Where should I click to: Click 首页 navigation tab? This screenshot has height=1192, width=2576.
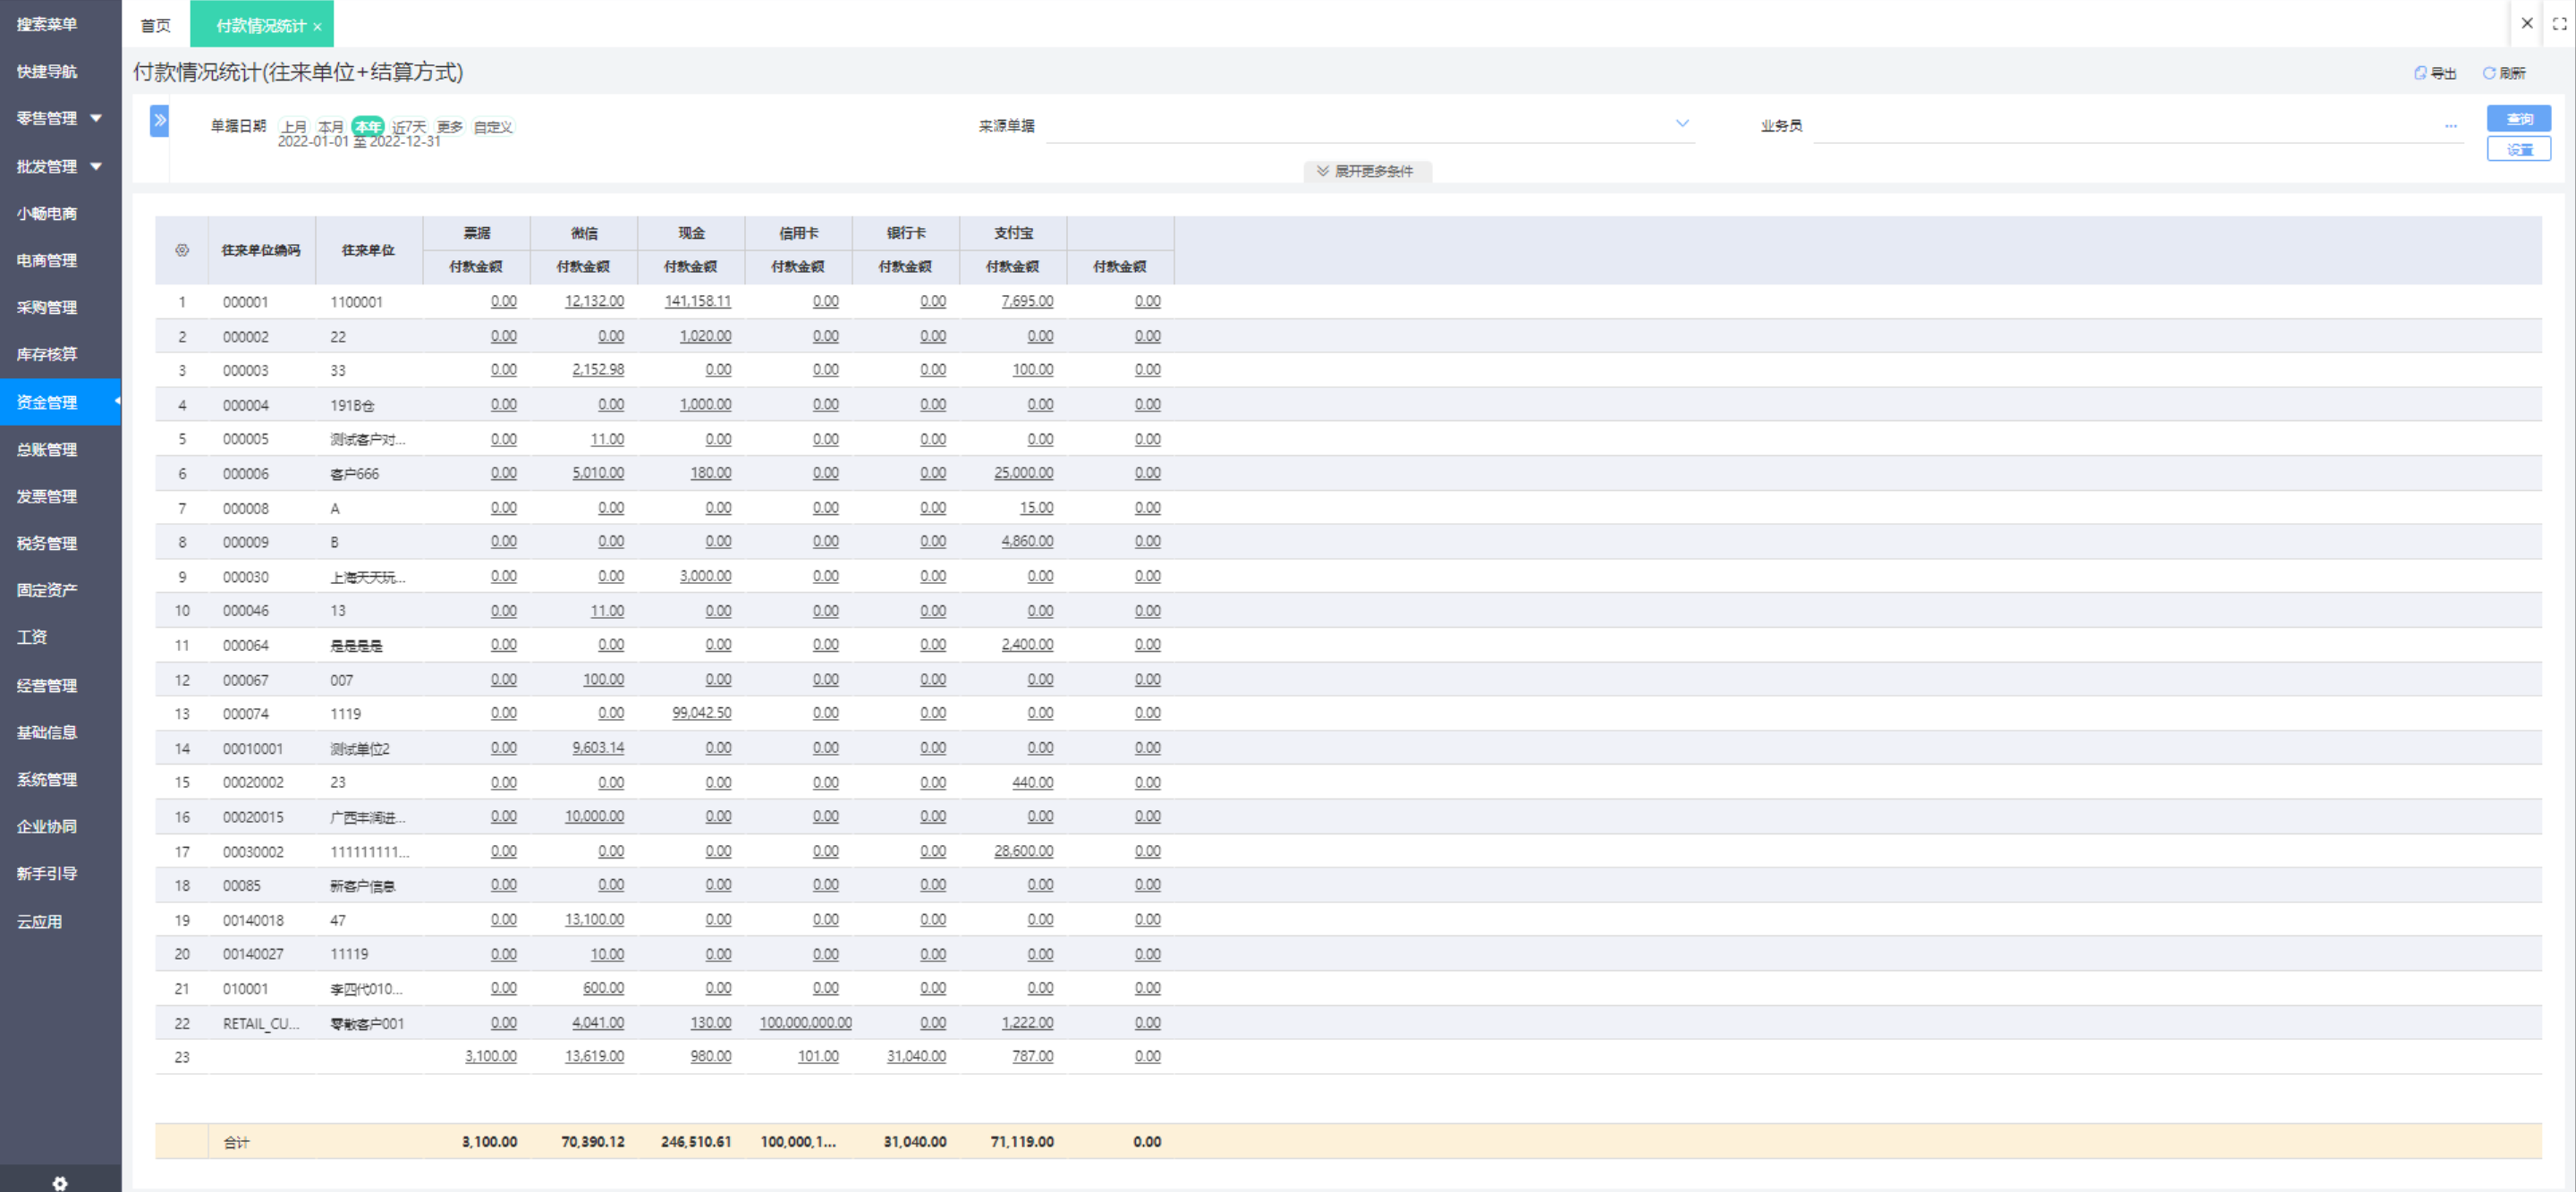159,25
